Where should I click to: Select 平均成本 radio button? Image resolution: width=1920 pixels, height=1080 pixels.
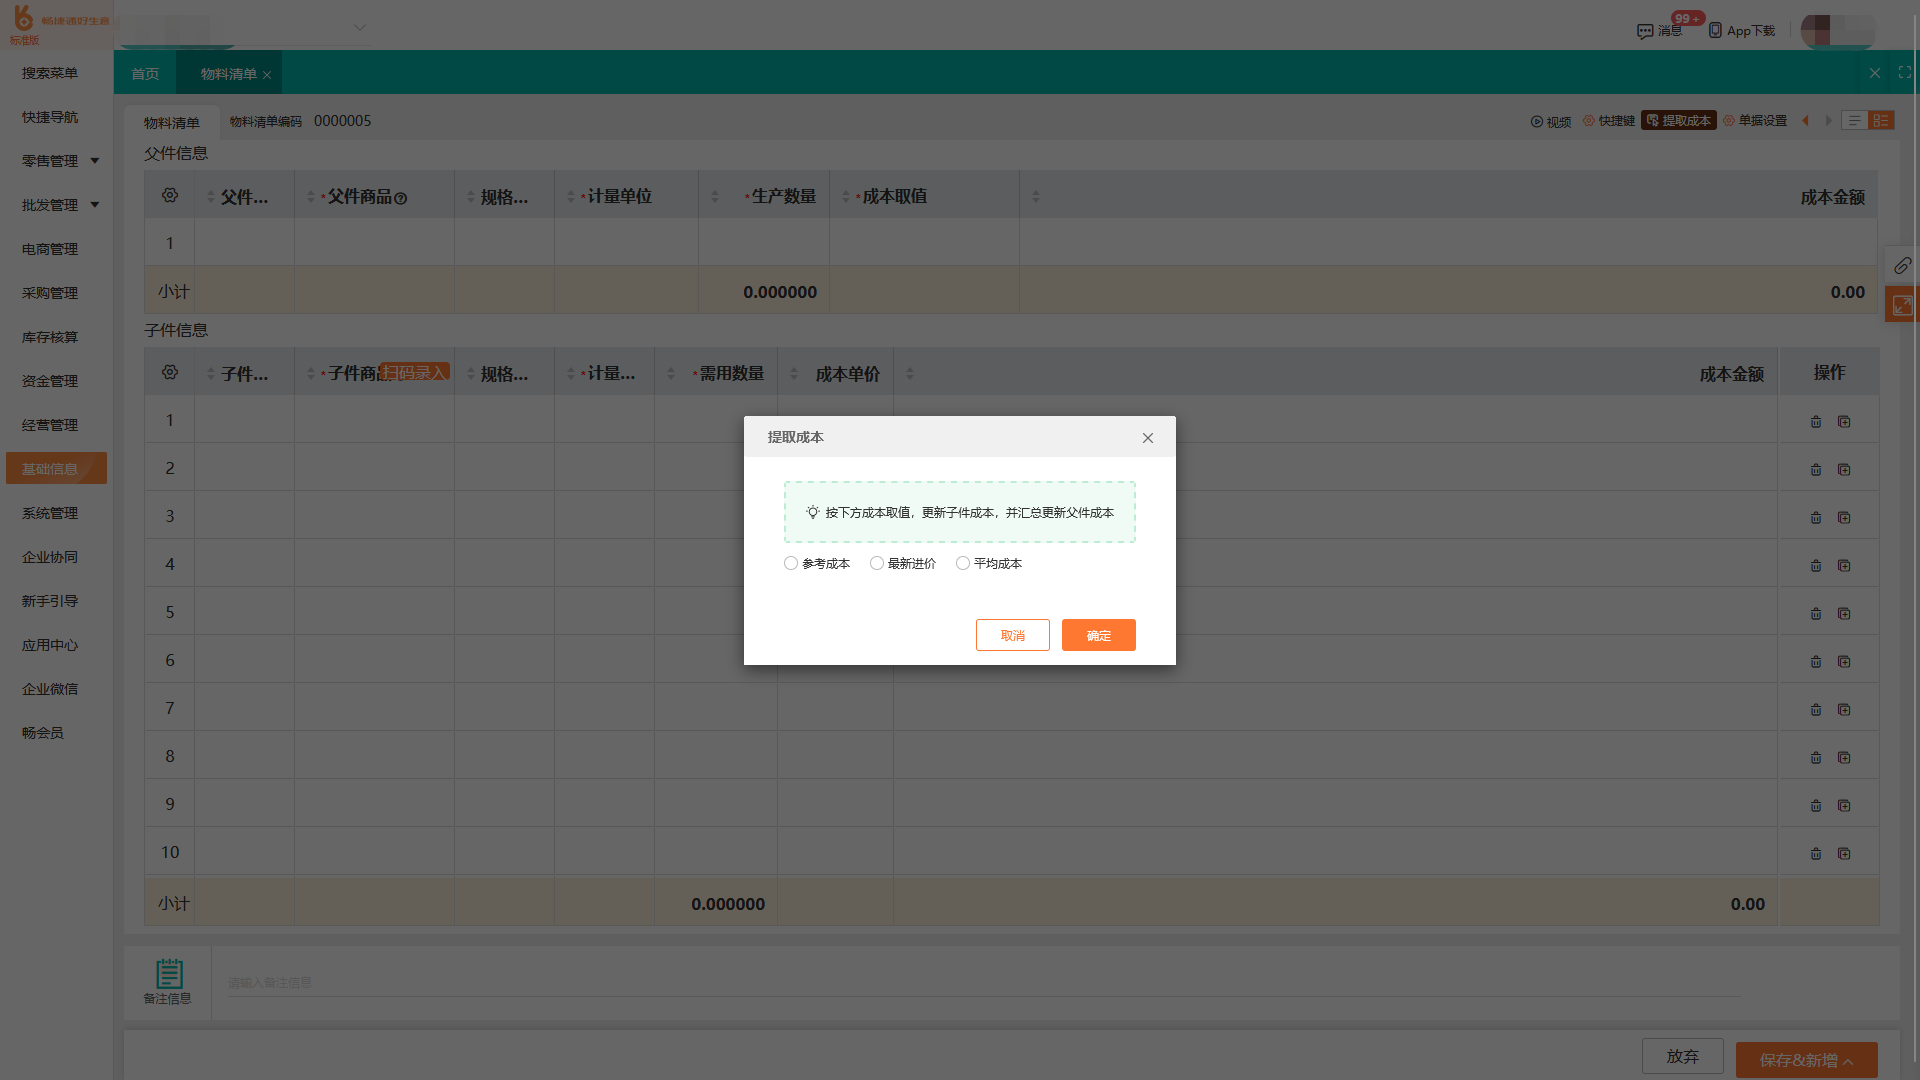tap(963, 563)
